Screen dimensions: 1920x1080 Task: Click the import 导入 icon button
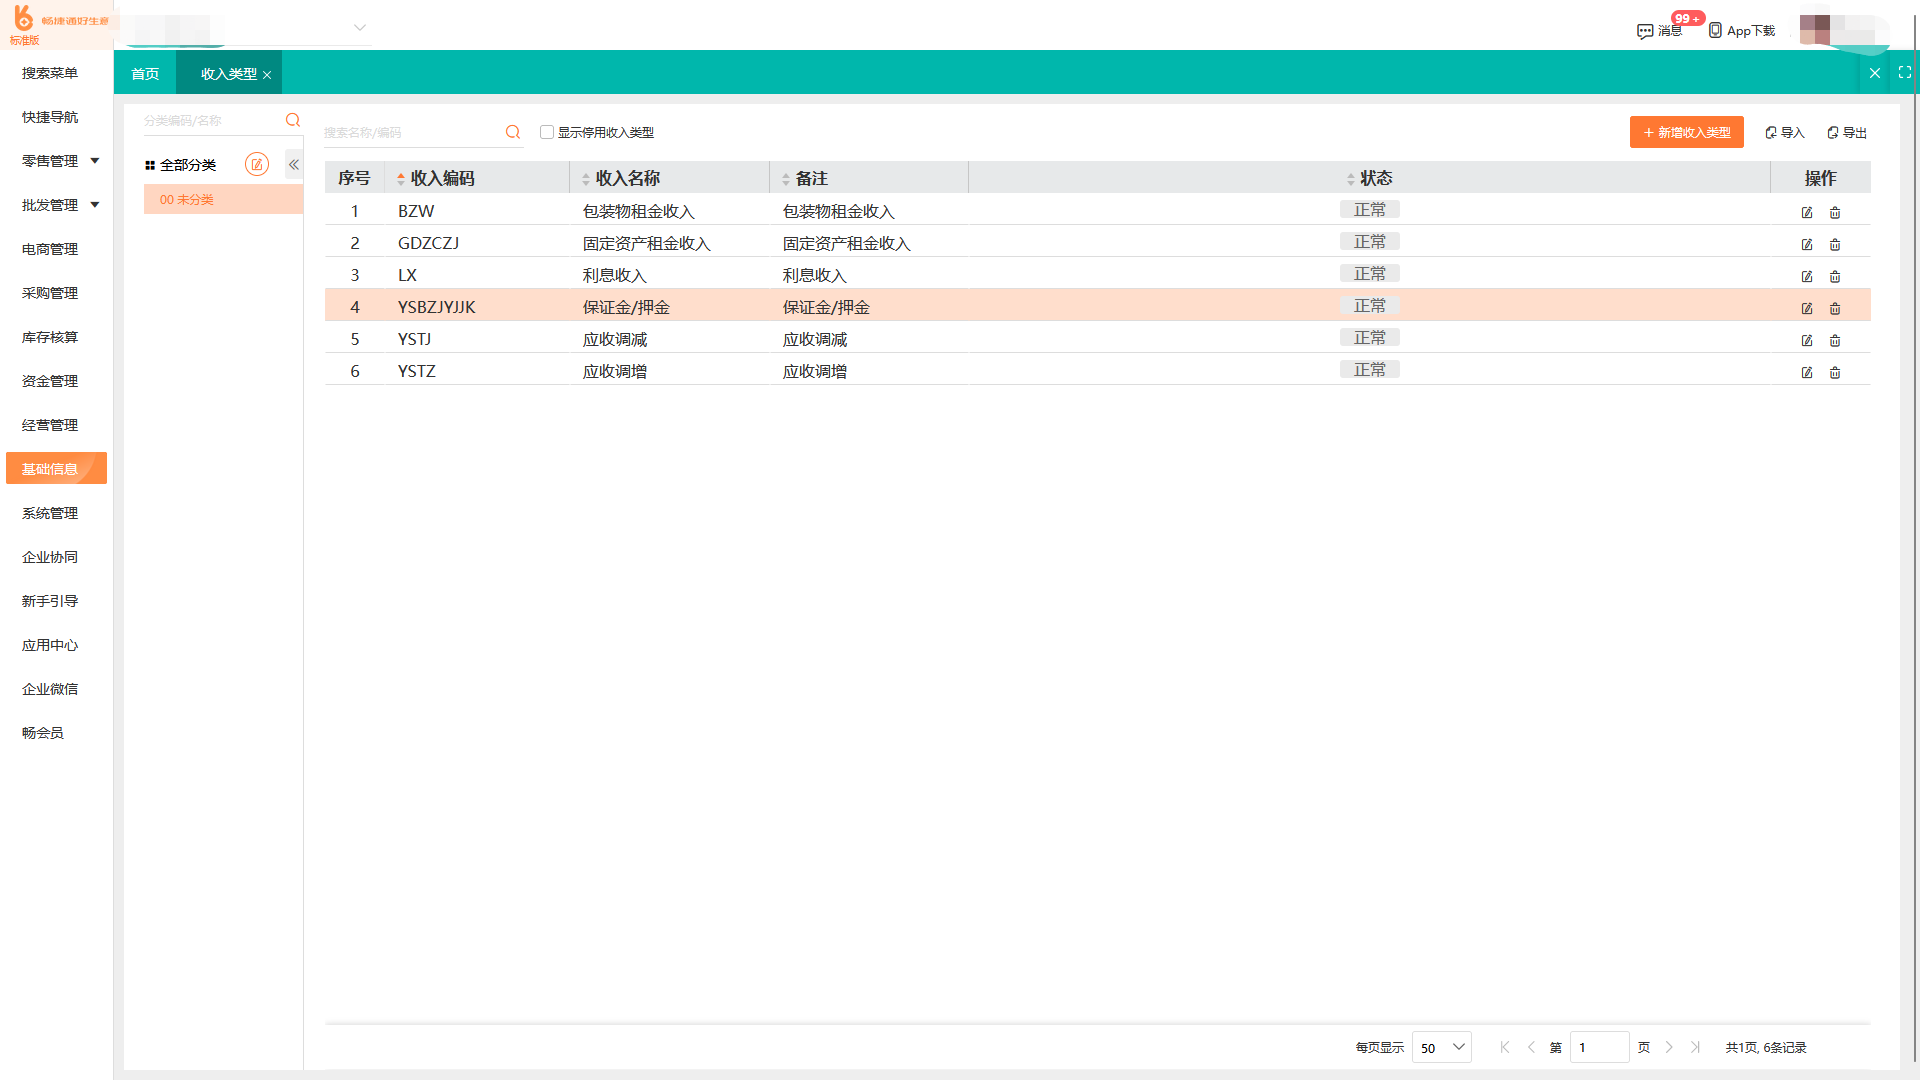tap(1785, 132)
